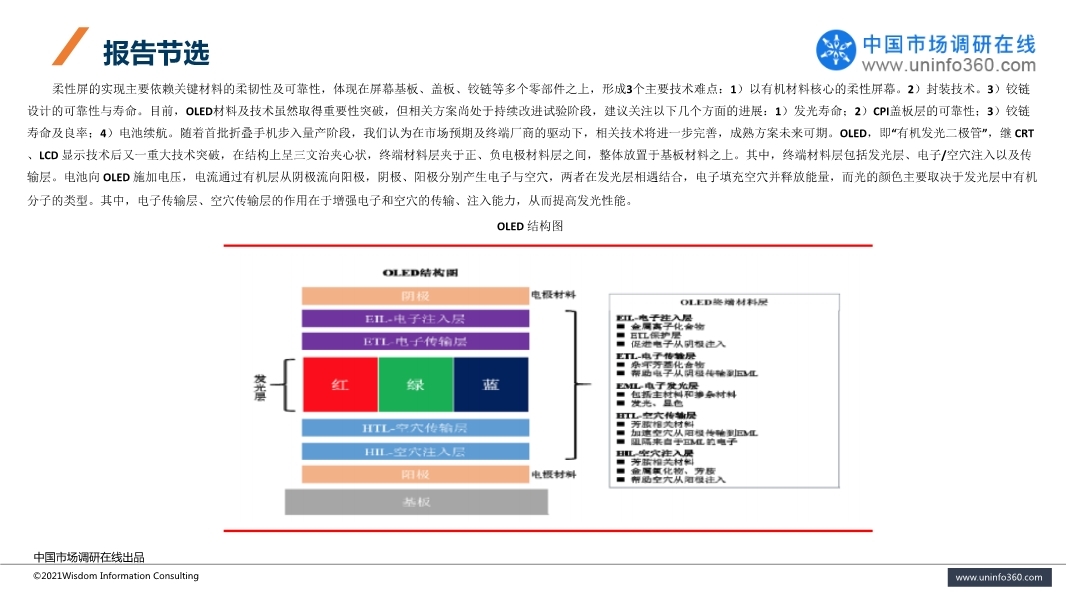Click the 发光层 label left of diagram
Image resolution: width=1066 pixels, height=600 pixels.
pos(260,386)
